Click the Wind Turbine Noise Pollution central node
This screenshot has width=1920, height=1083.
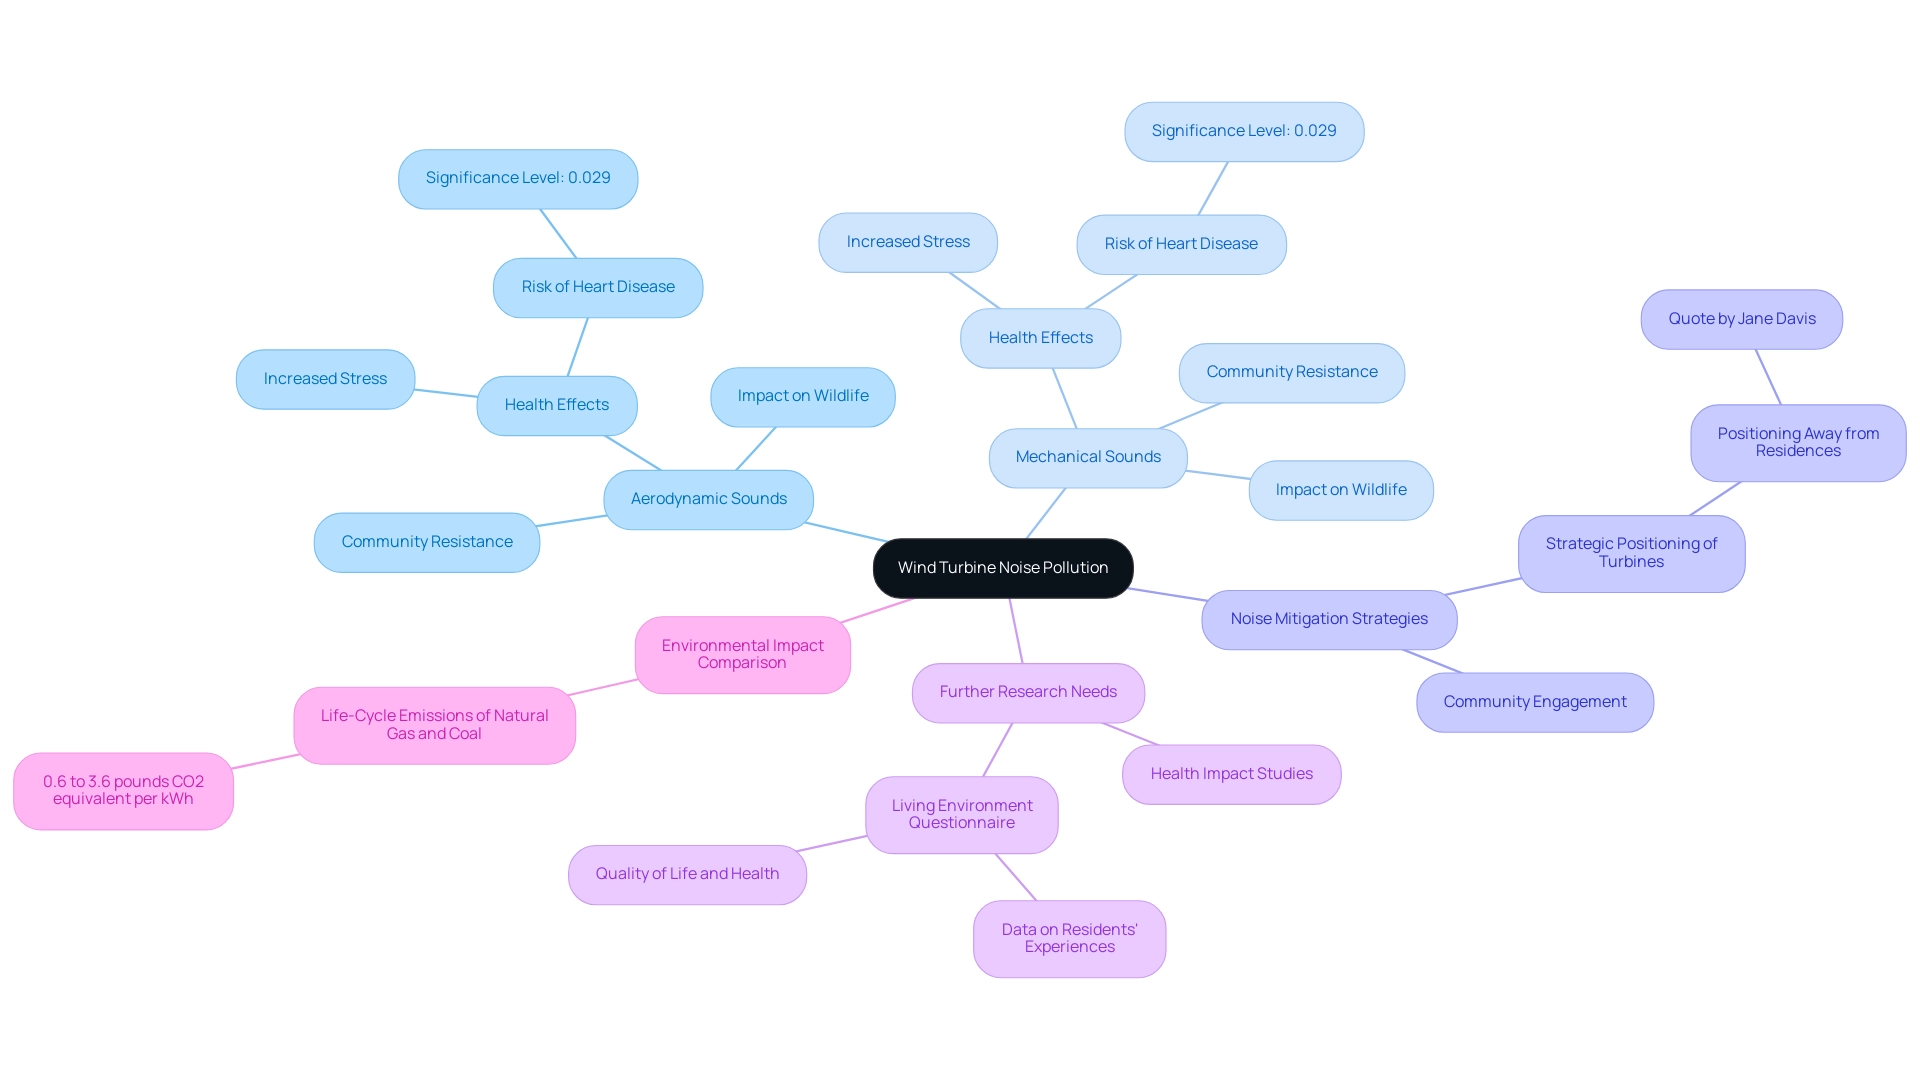click(x=1001, y=567)
